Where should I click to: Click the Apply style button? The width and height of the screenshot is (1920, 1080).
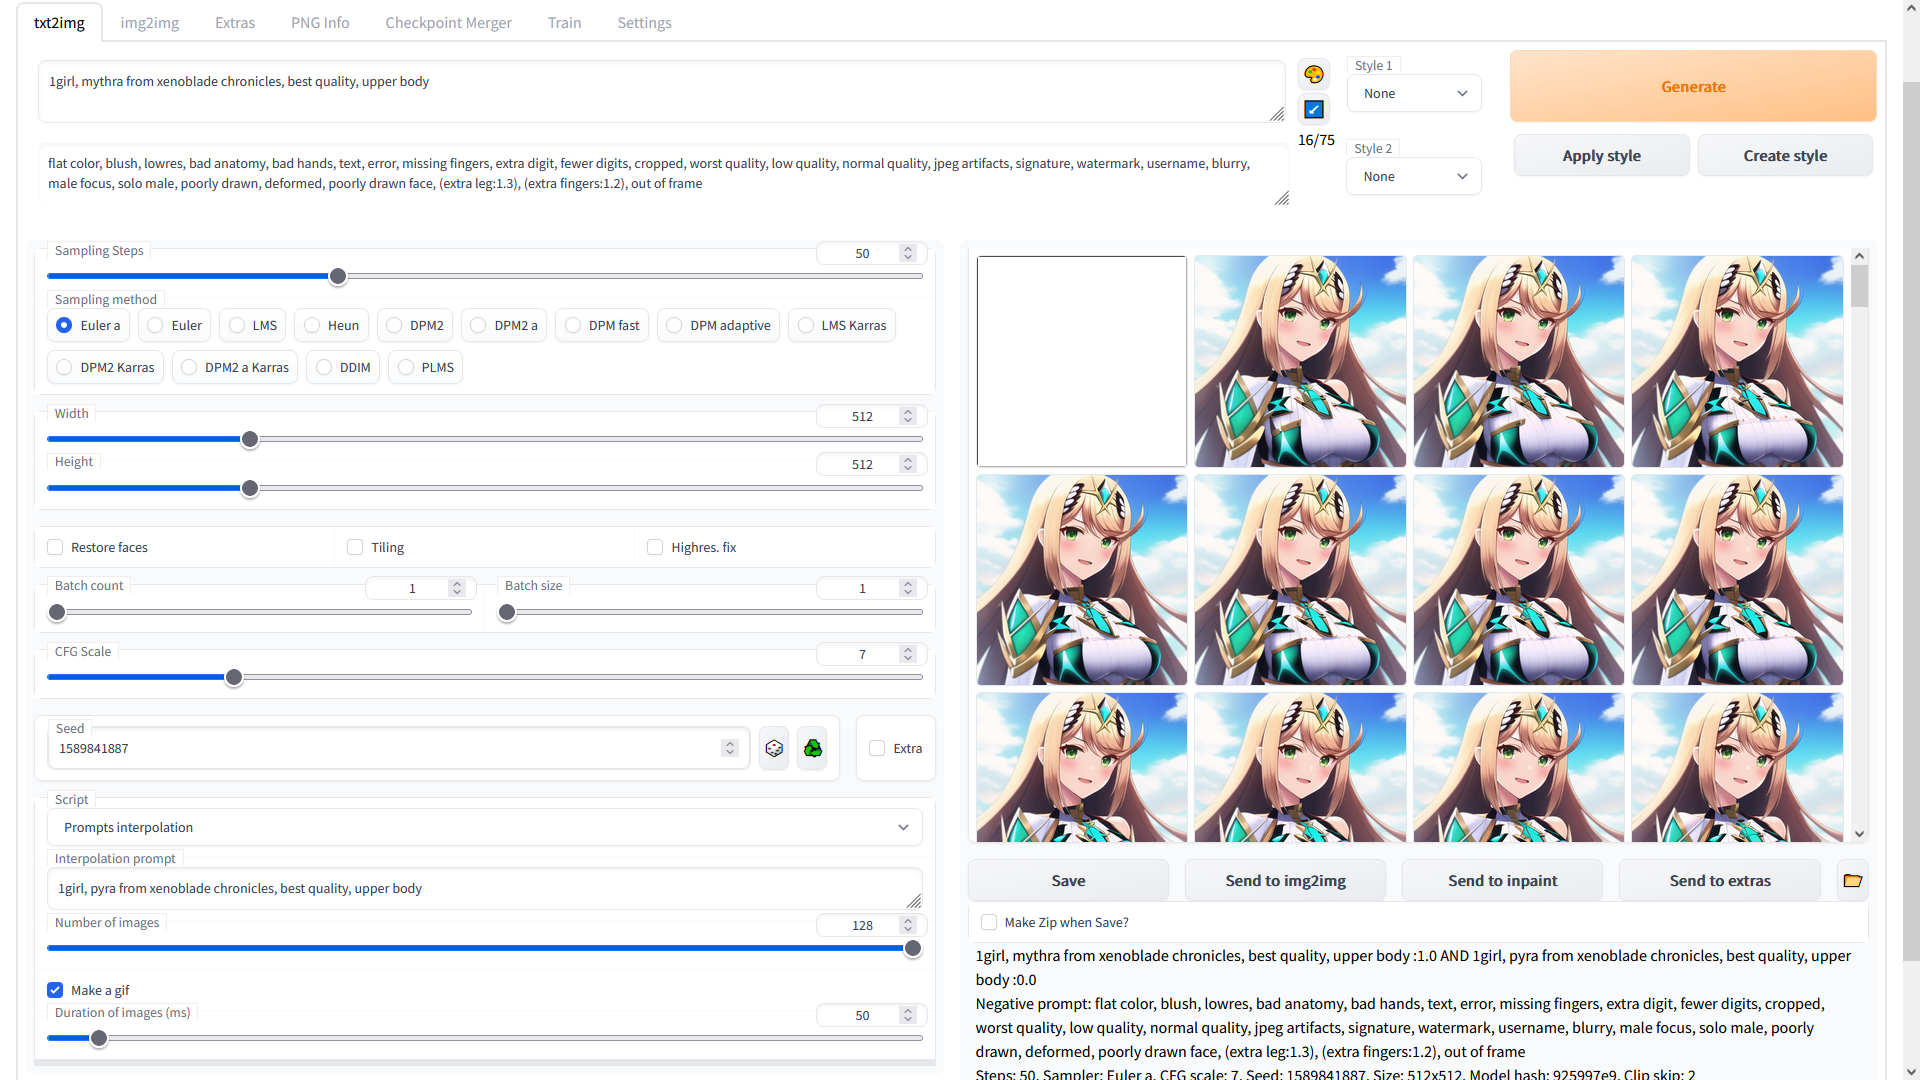[1602, 156]
